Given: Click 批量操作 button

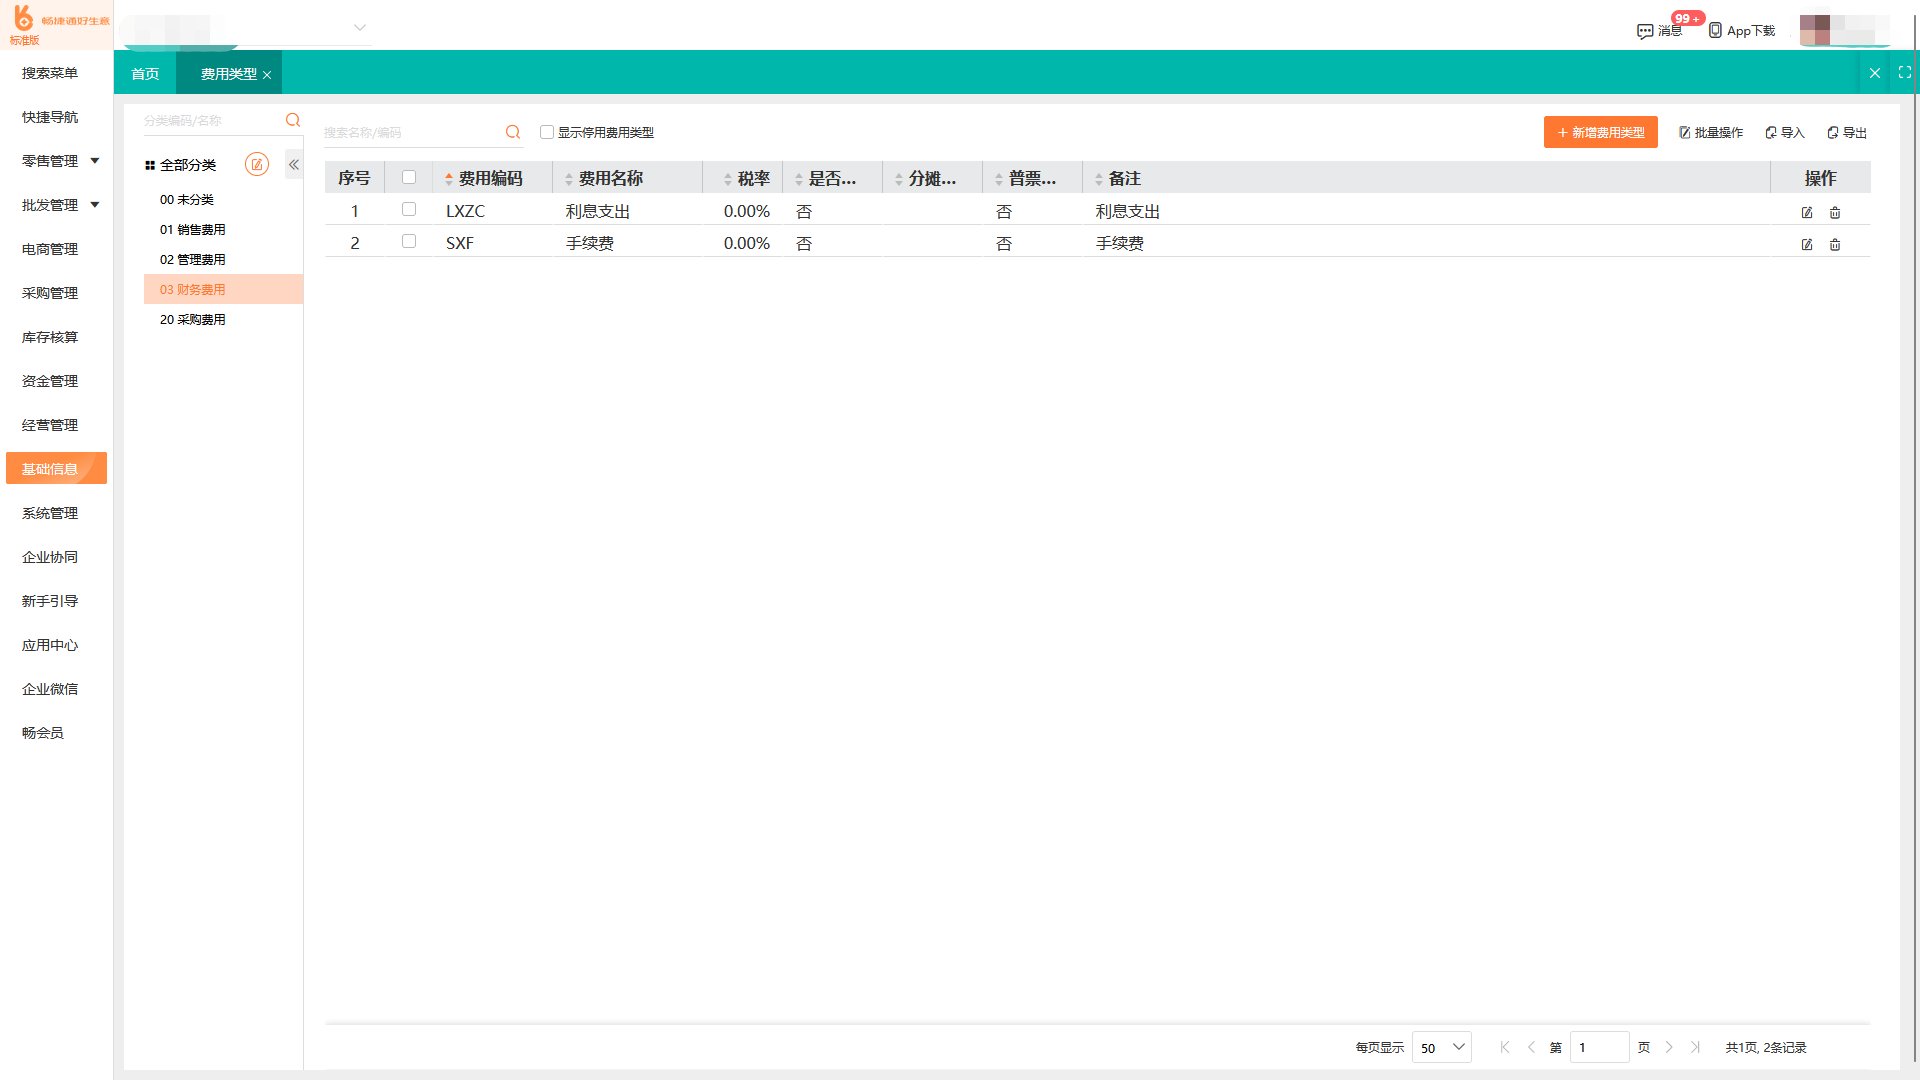Looking at the screenshot, I should (1710, 131).
